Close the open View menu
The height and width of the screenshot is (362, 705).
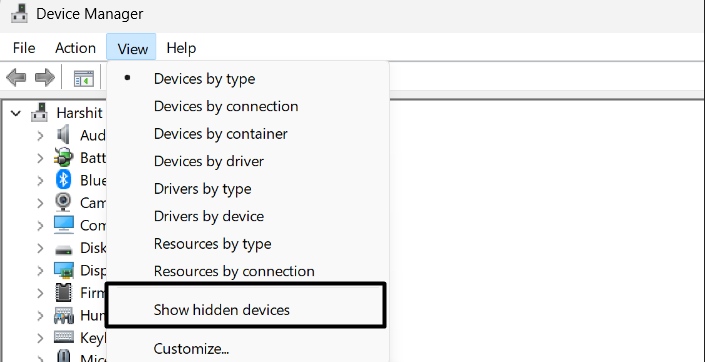pyautogui.click(x=132, y=48)
